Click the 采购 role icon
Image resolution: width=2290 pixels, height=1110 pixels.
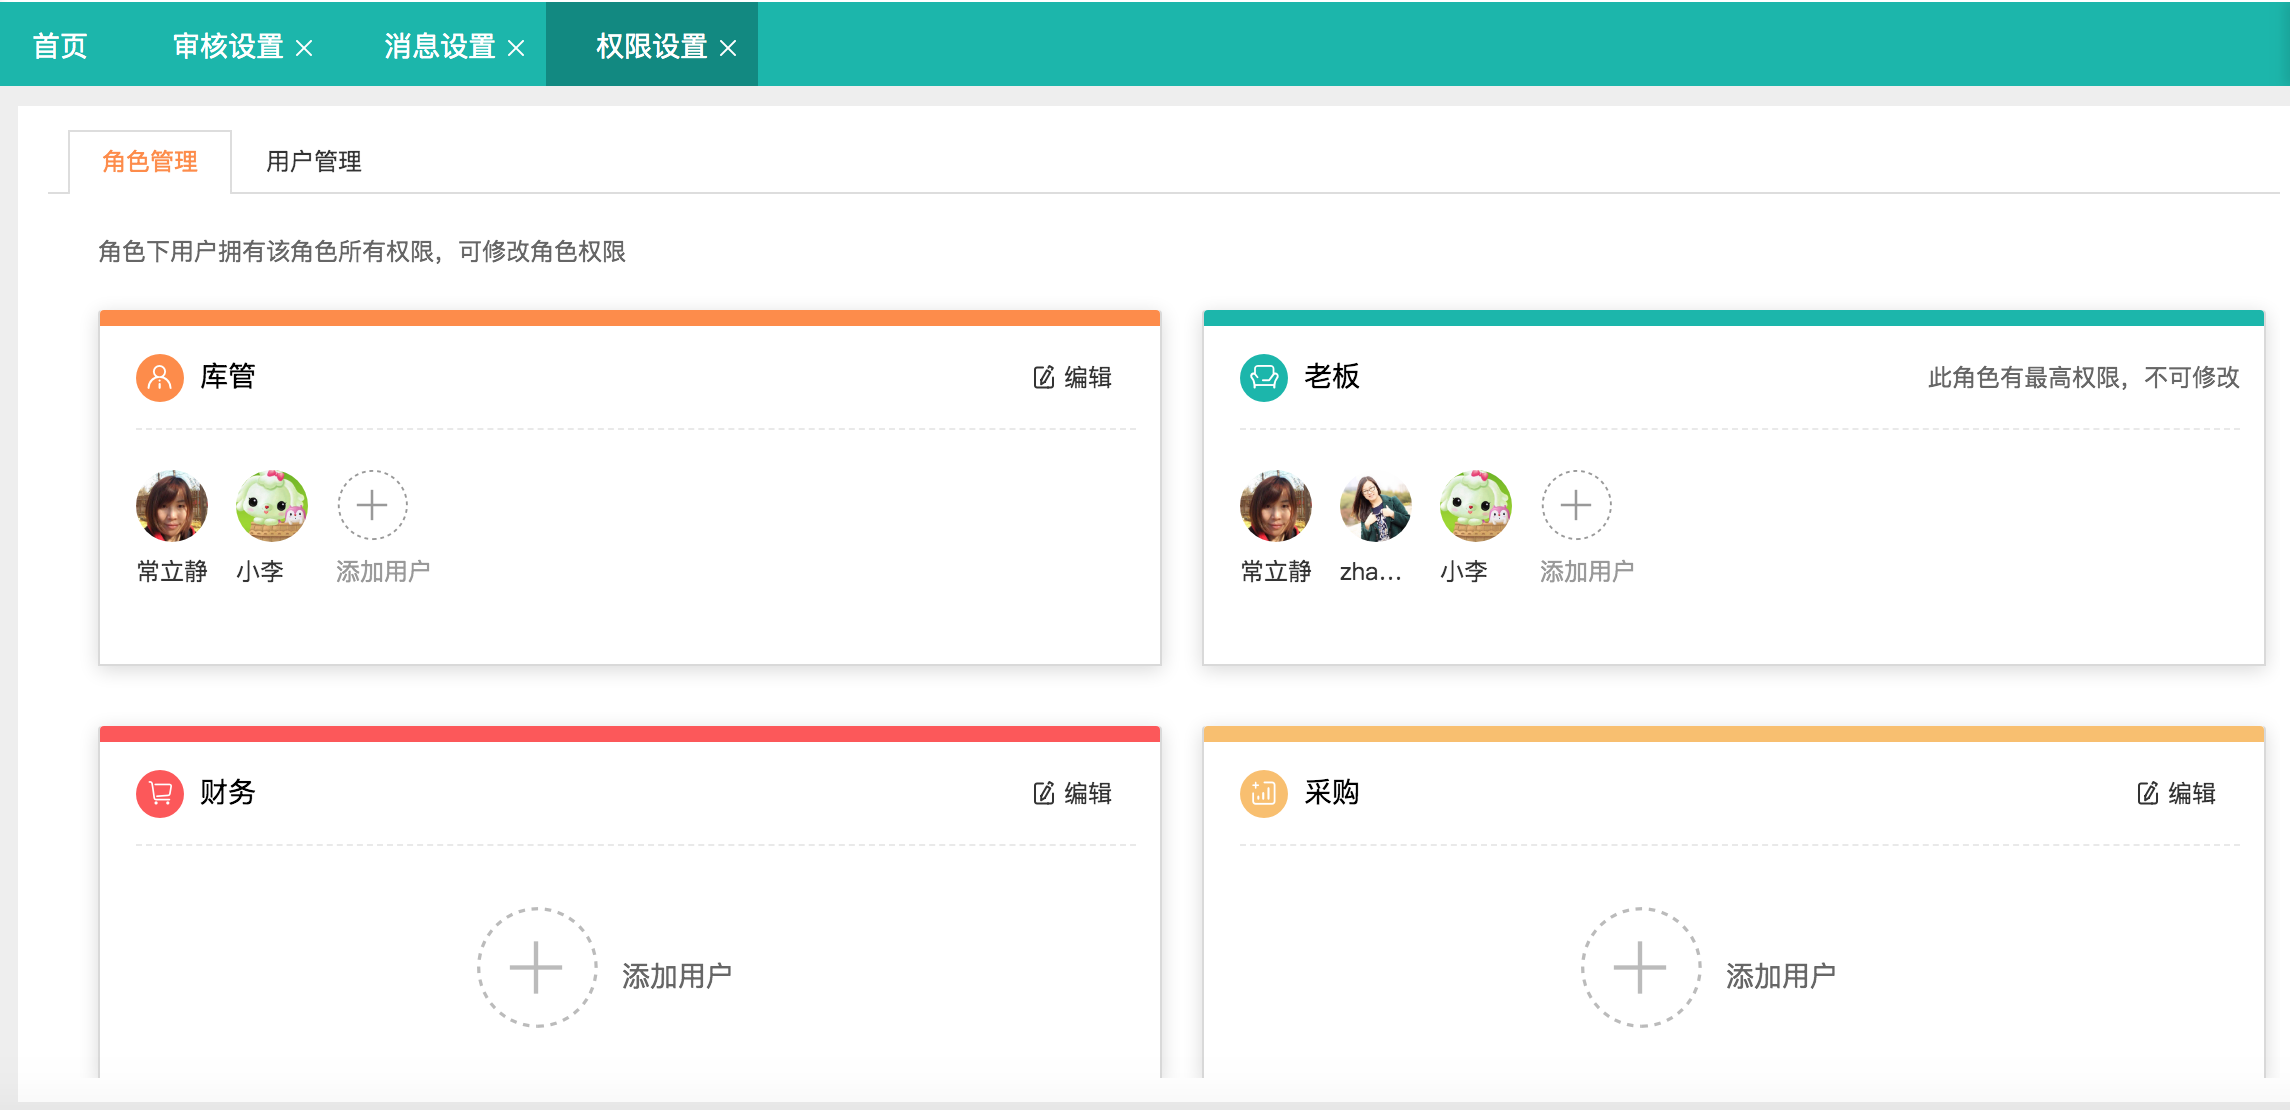(x=1262, y=795)
